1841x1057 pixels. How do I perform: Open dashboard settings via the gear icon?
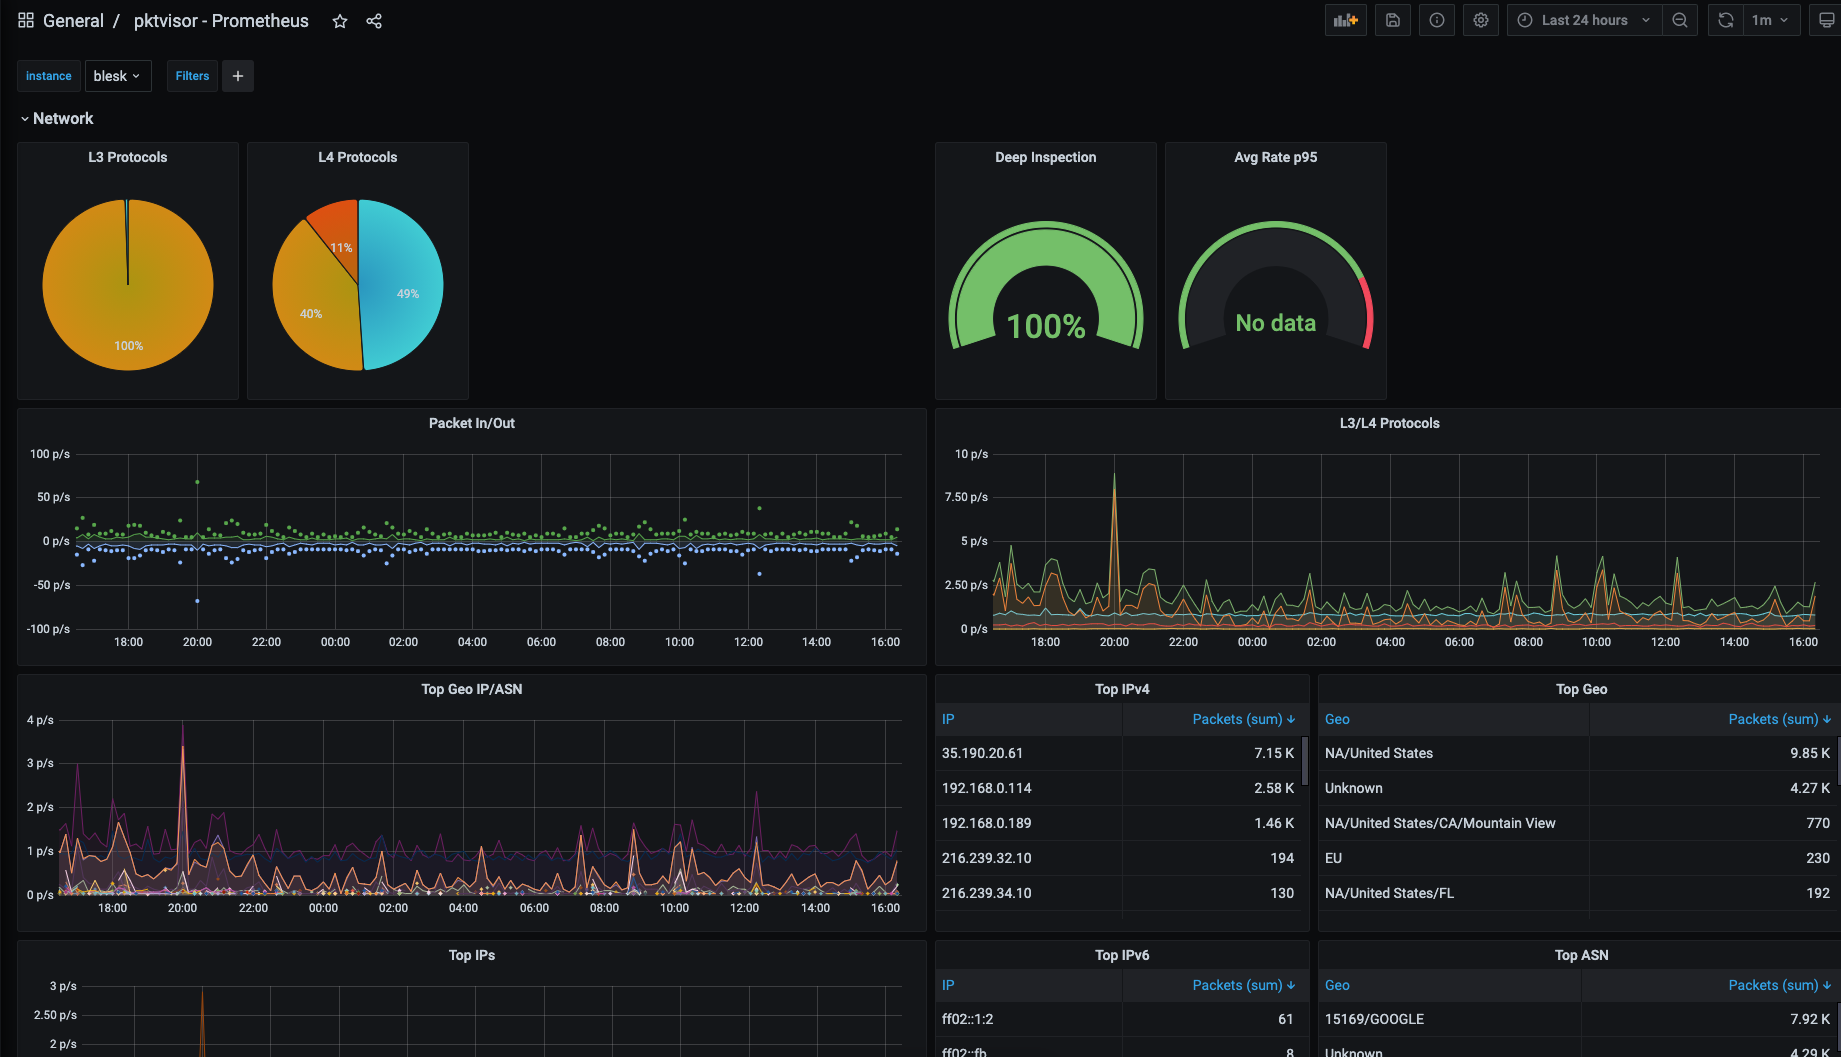click(x=1480, y=20)
